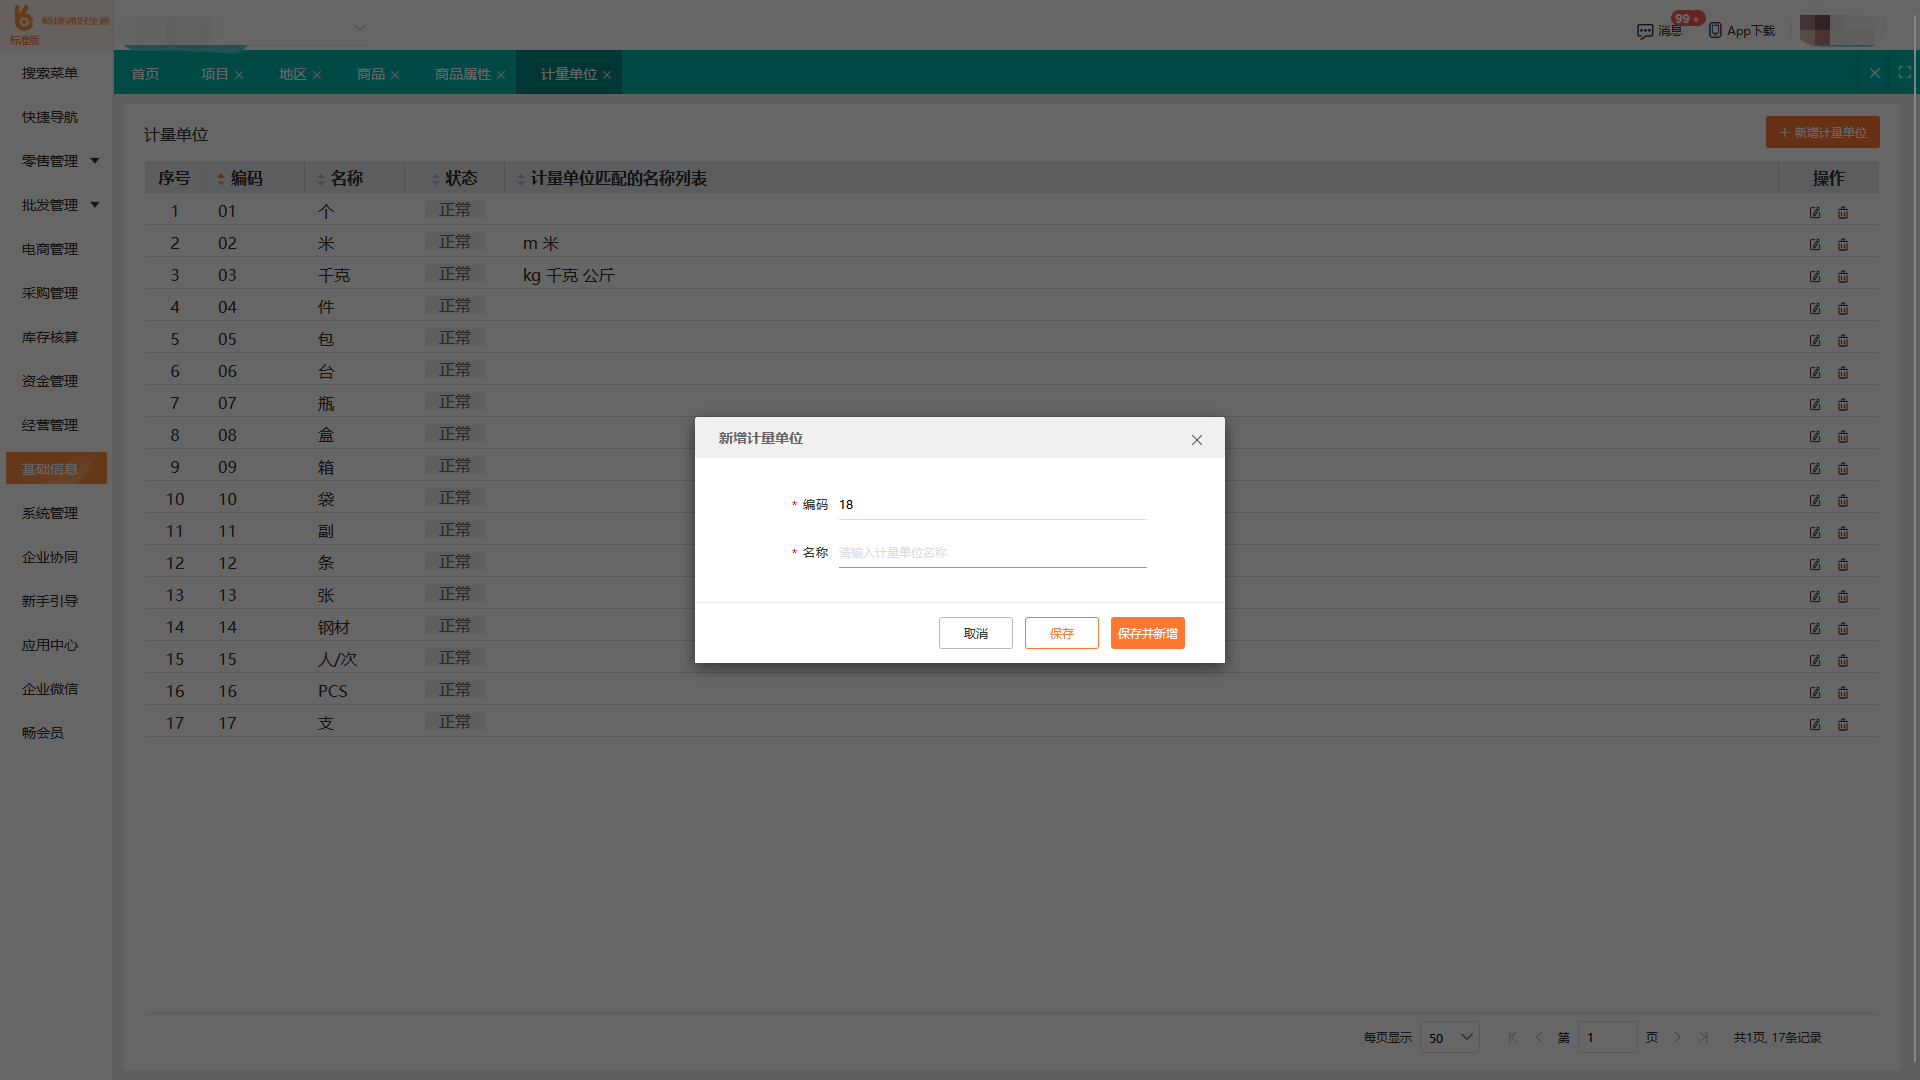Click the delete icon for row 10
Viewport: 1920px width, 1080px height.
[1844, 500]
